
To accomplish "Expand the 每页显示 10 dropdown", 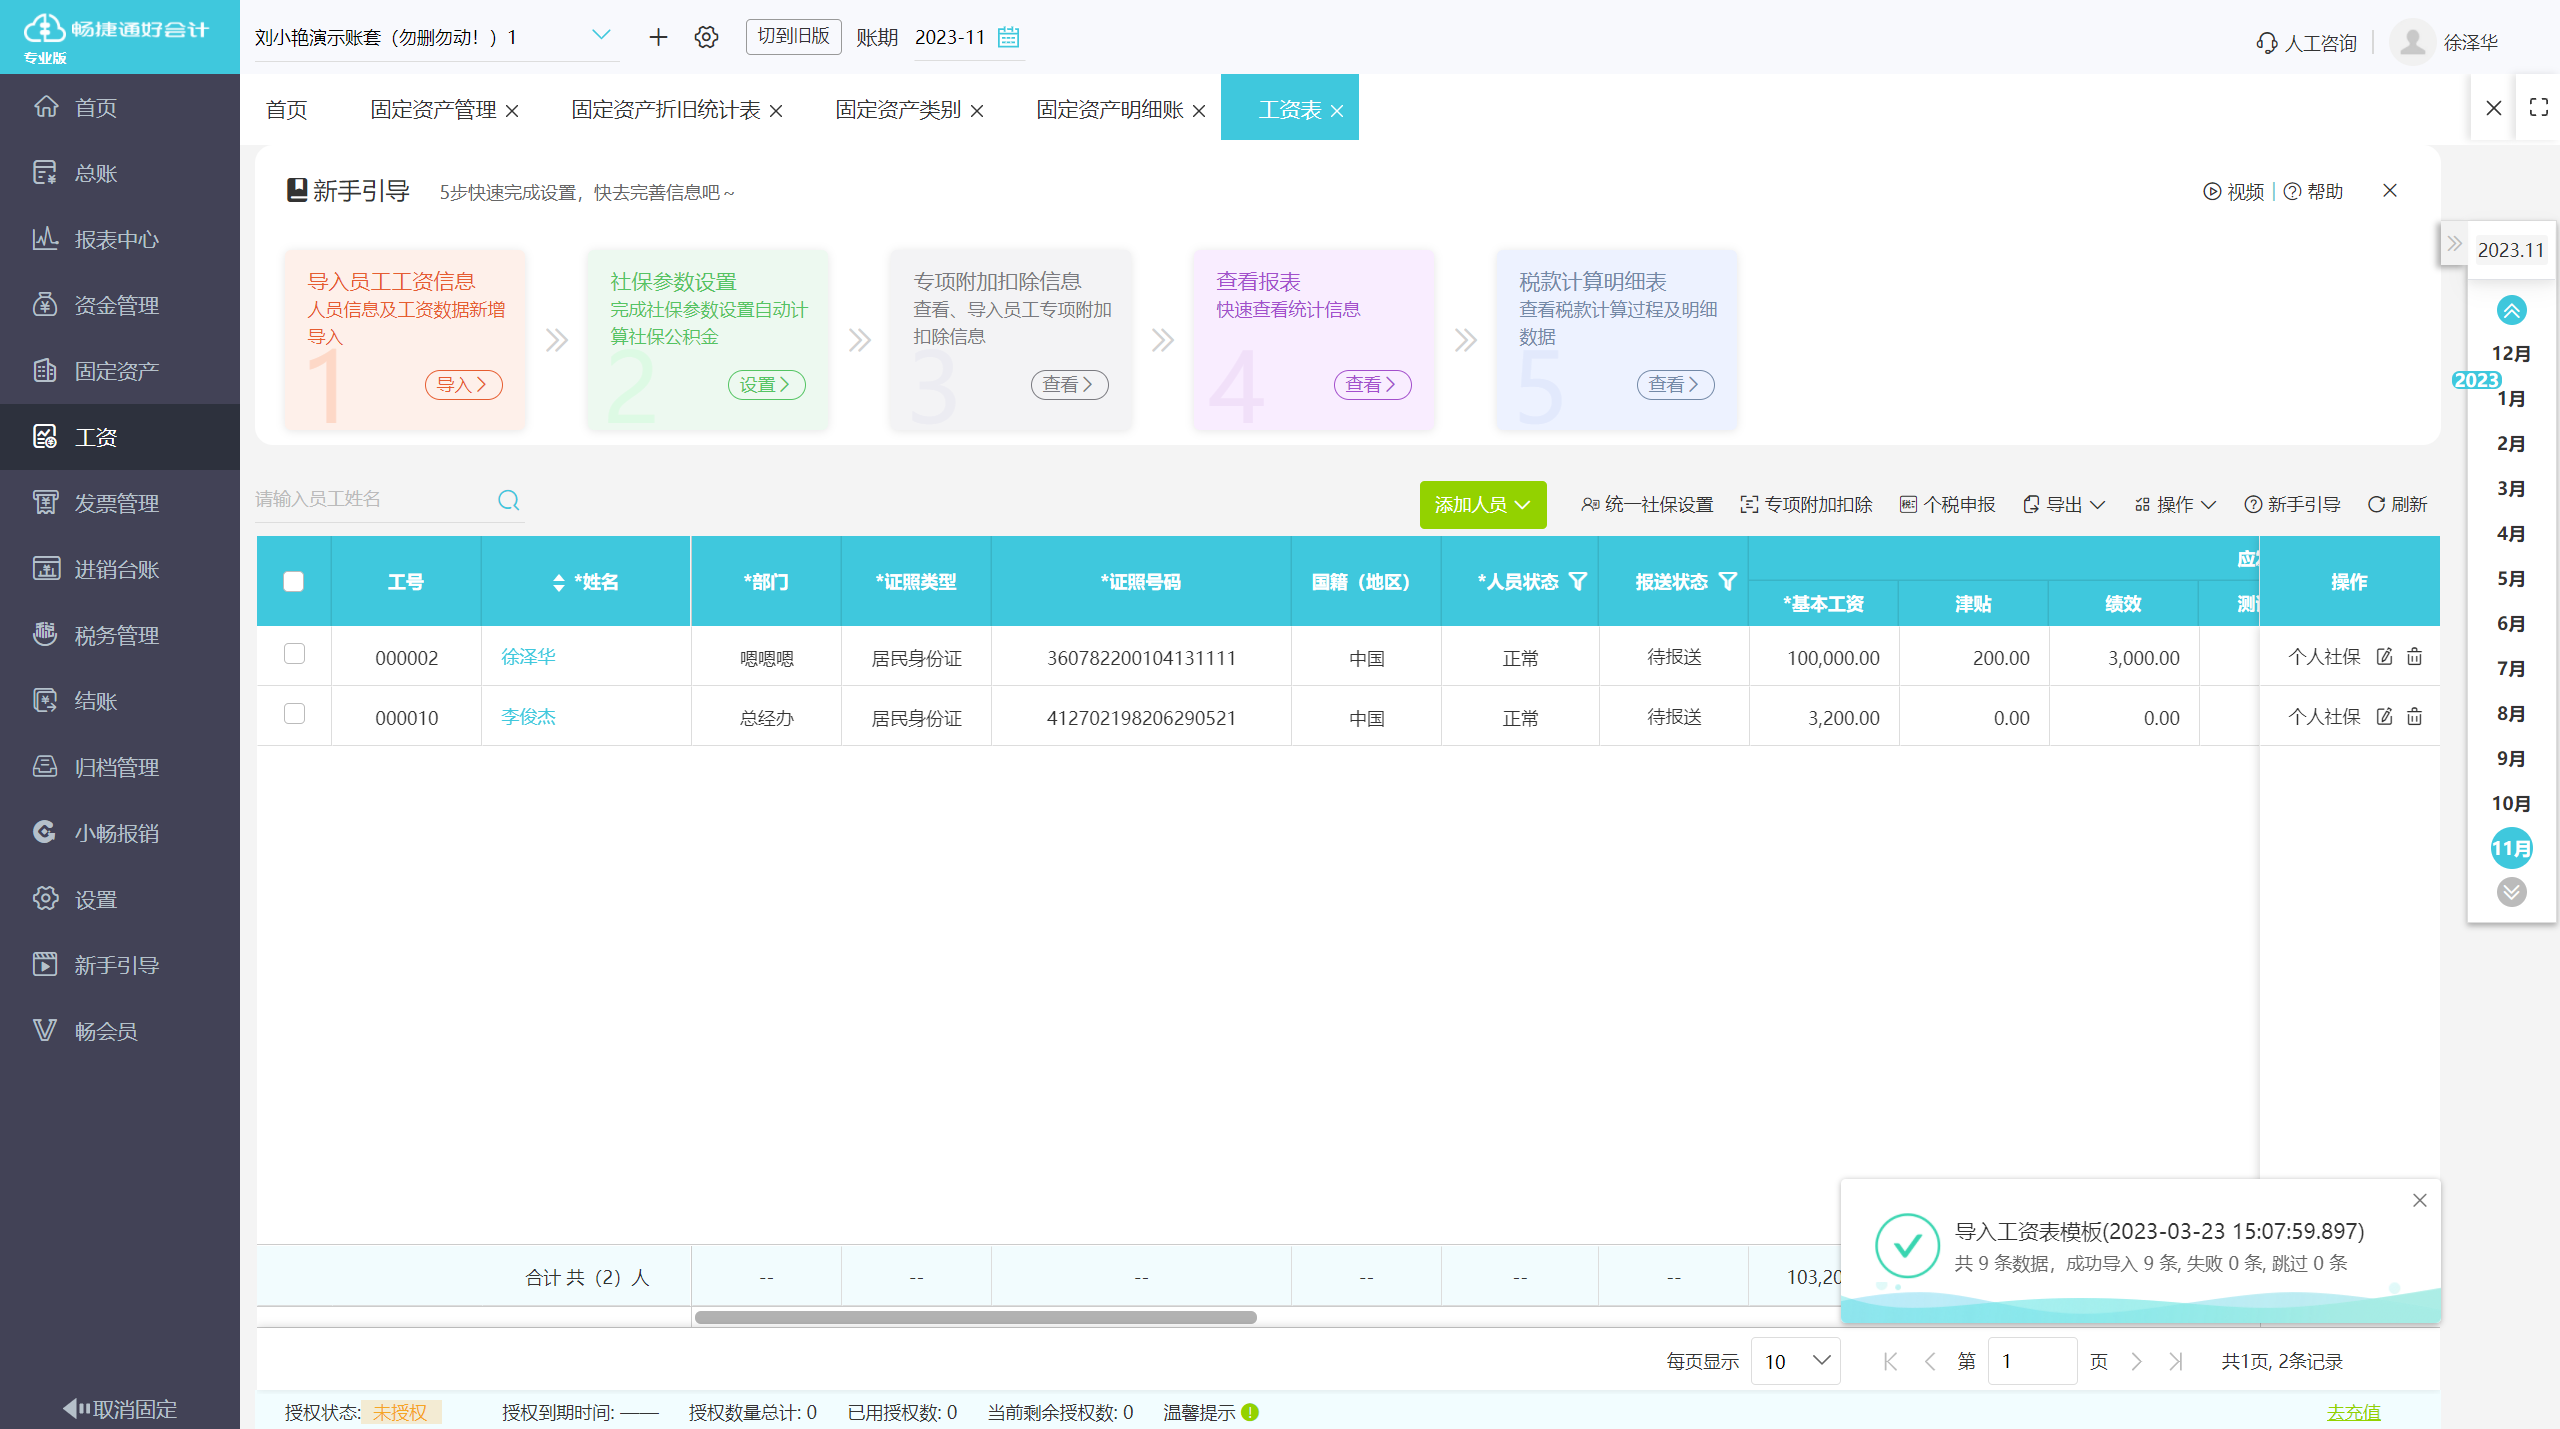I will pyautogui.click(x=1795, y=1360).
